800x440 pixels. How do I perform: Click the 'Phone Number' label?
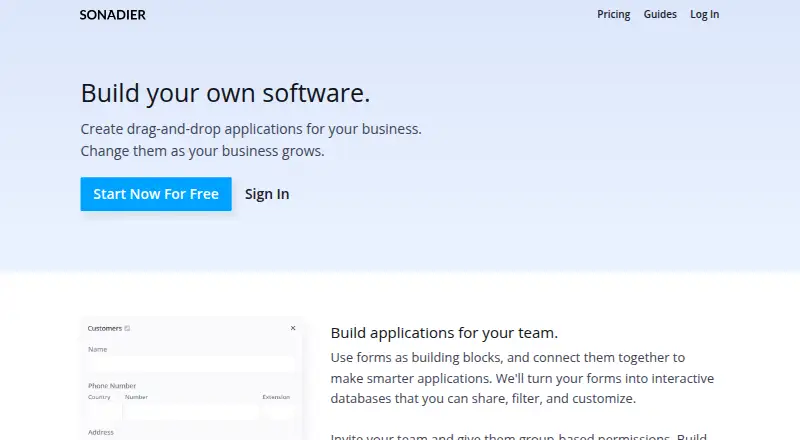[x=112, y=385]
